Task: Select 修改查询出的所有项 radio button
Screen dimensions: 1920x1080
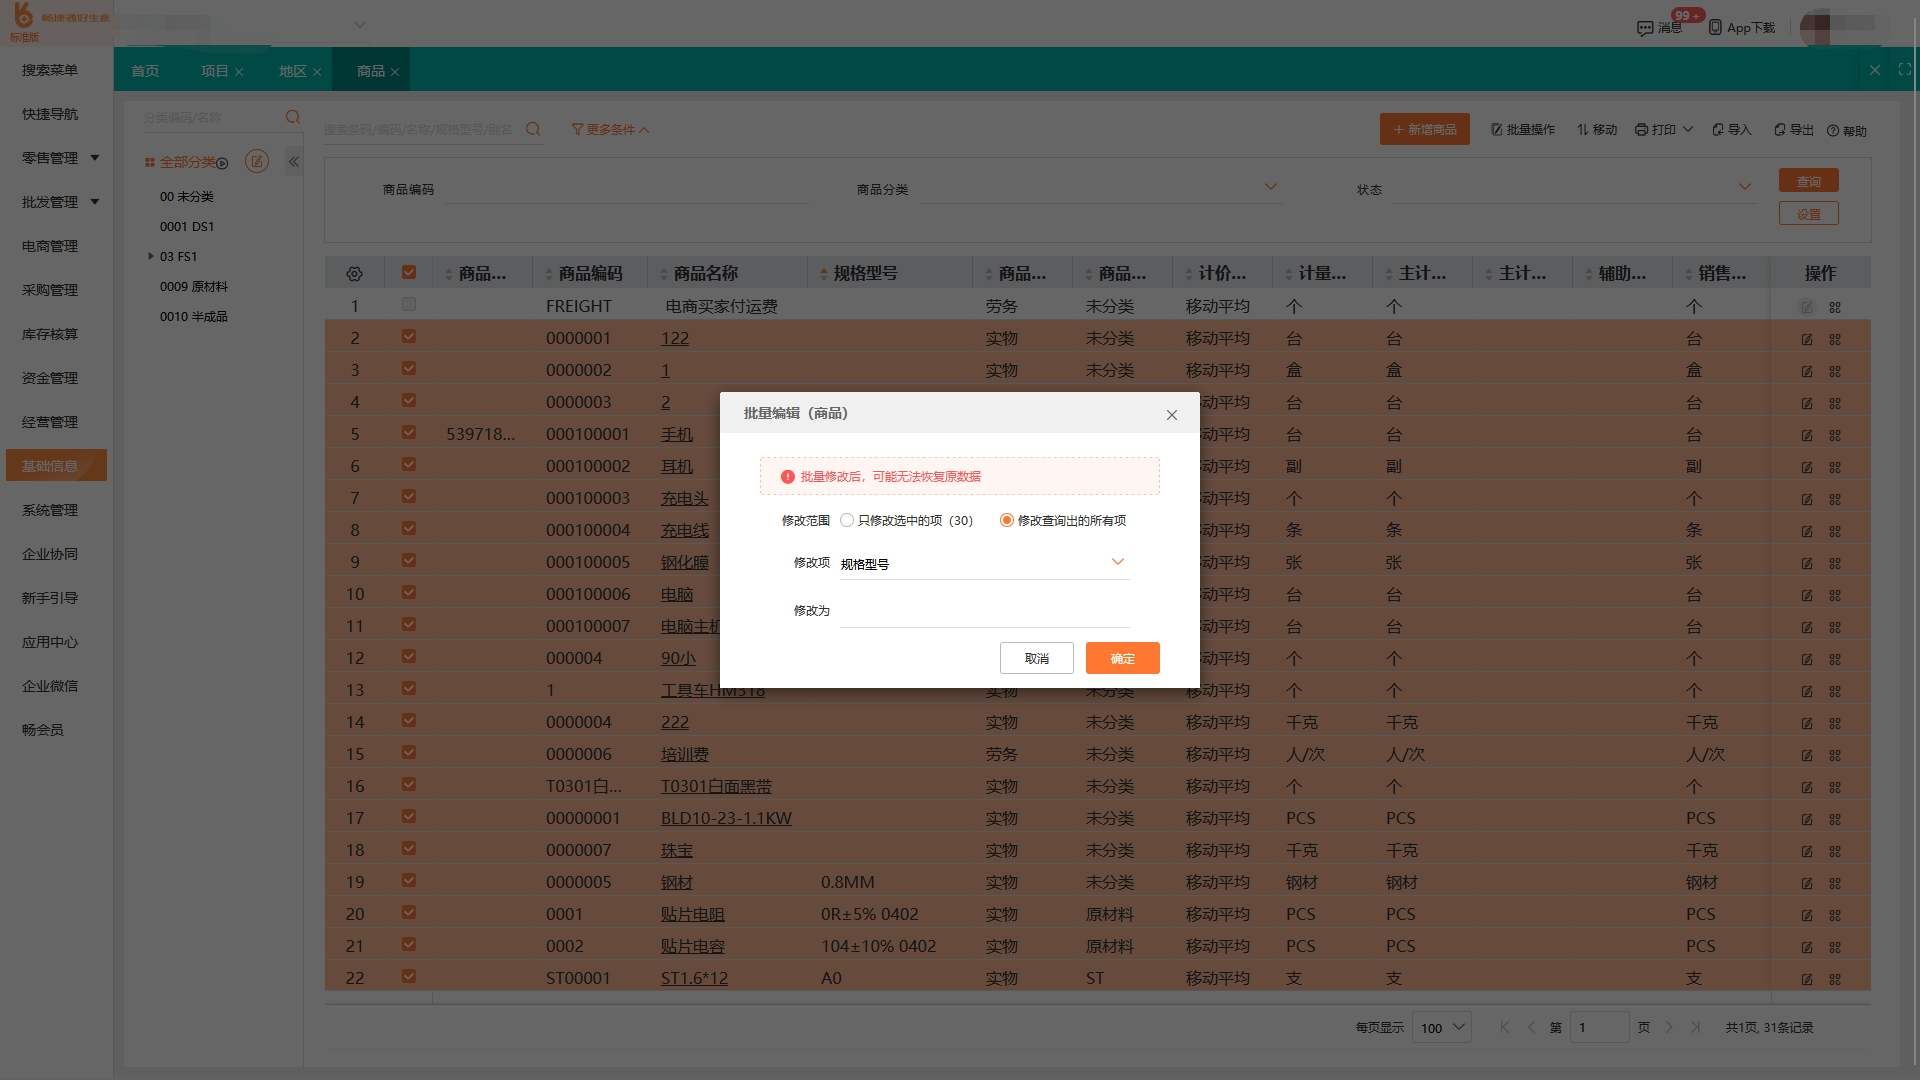Action: 1006,520
